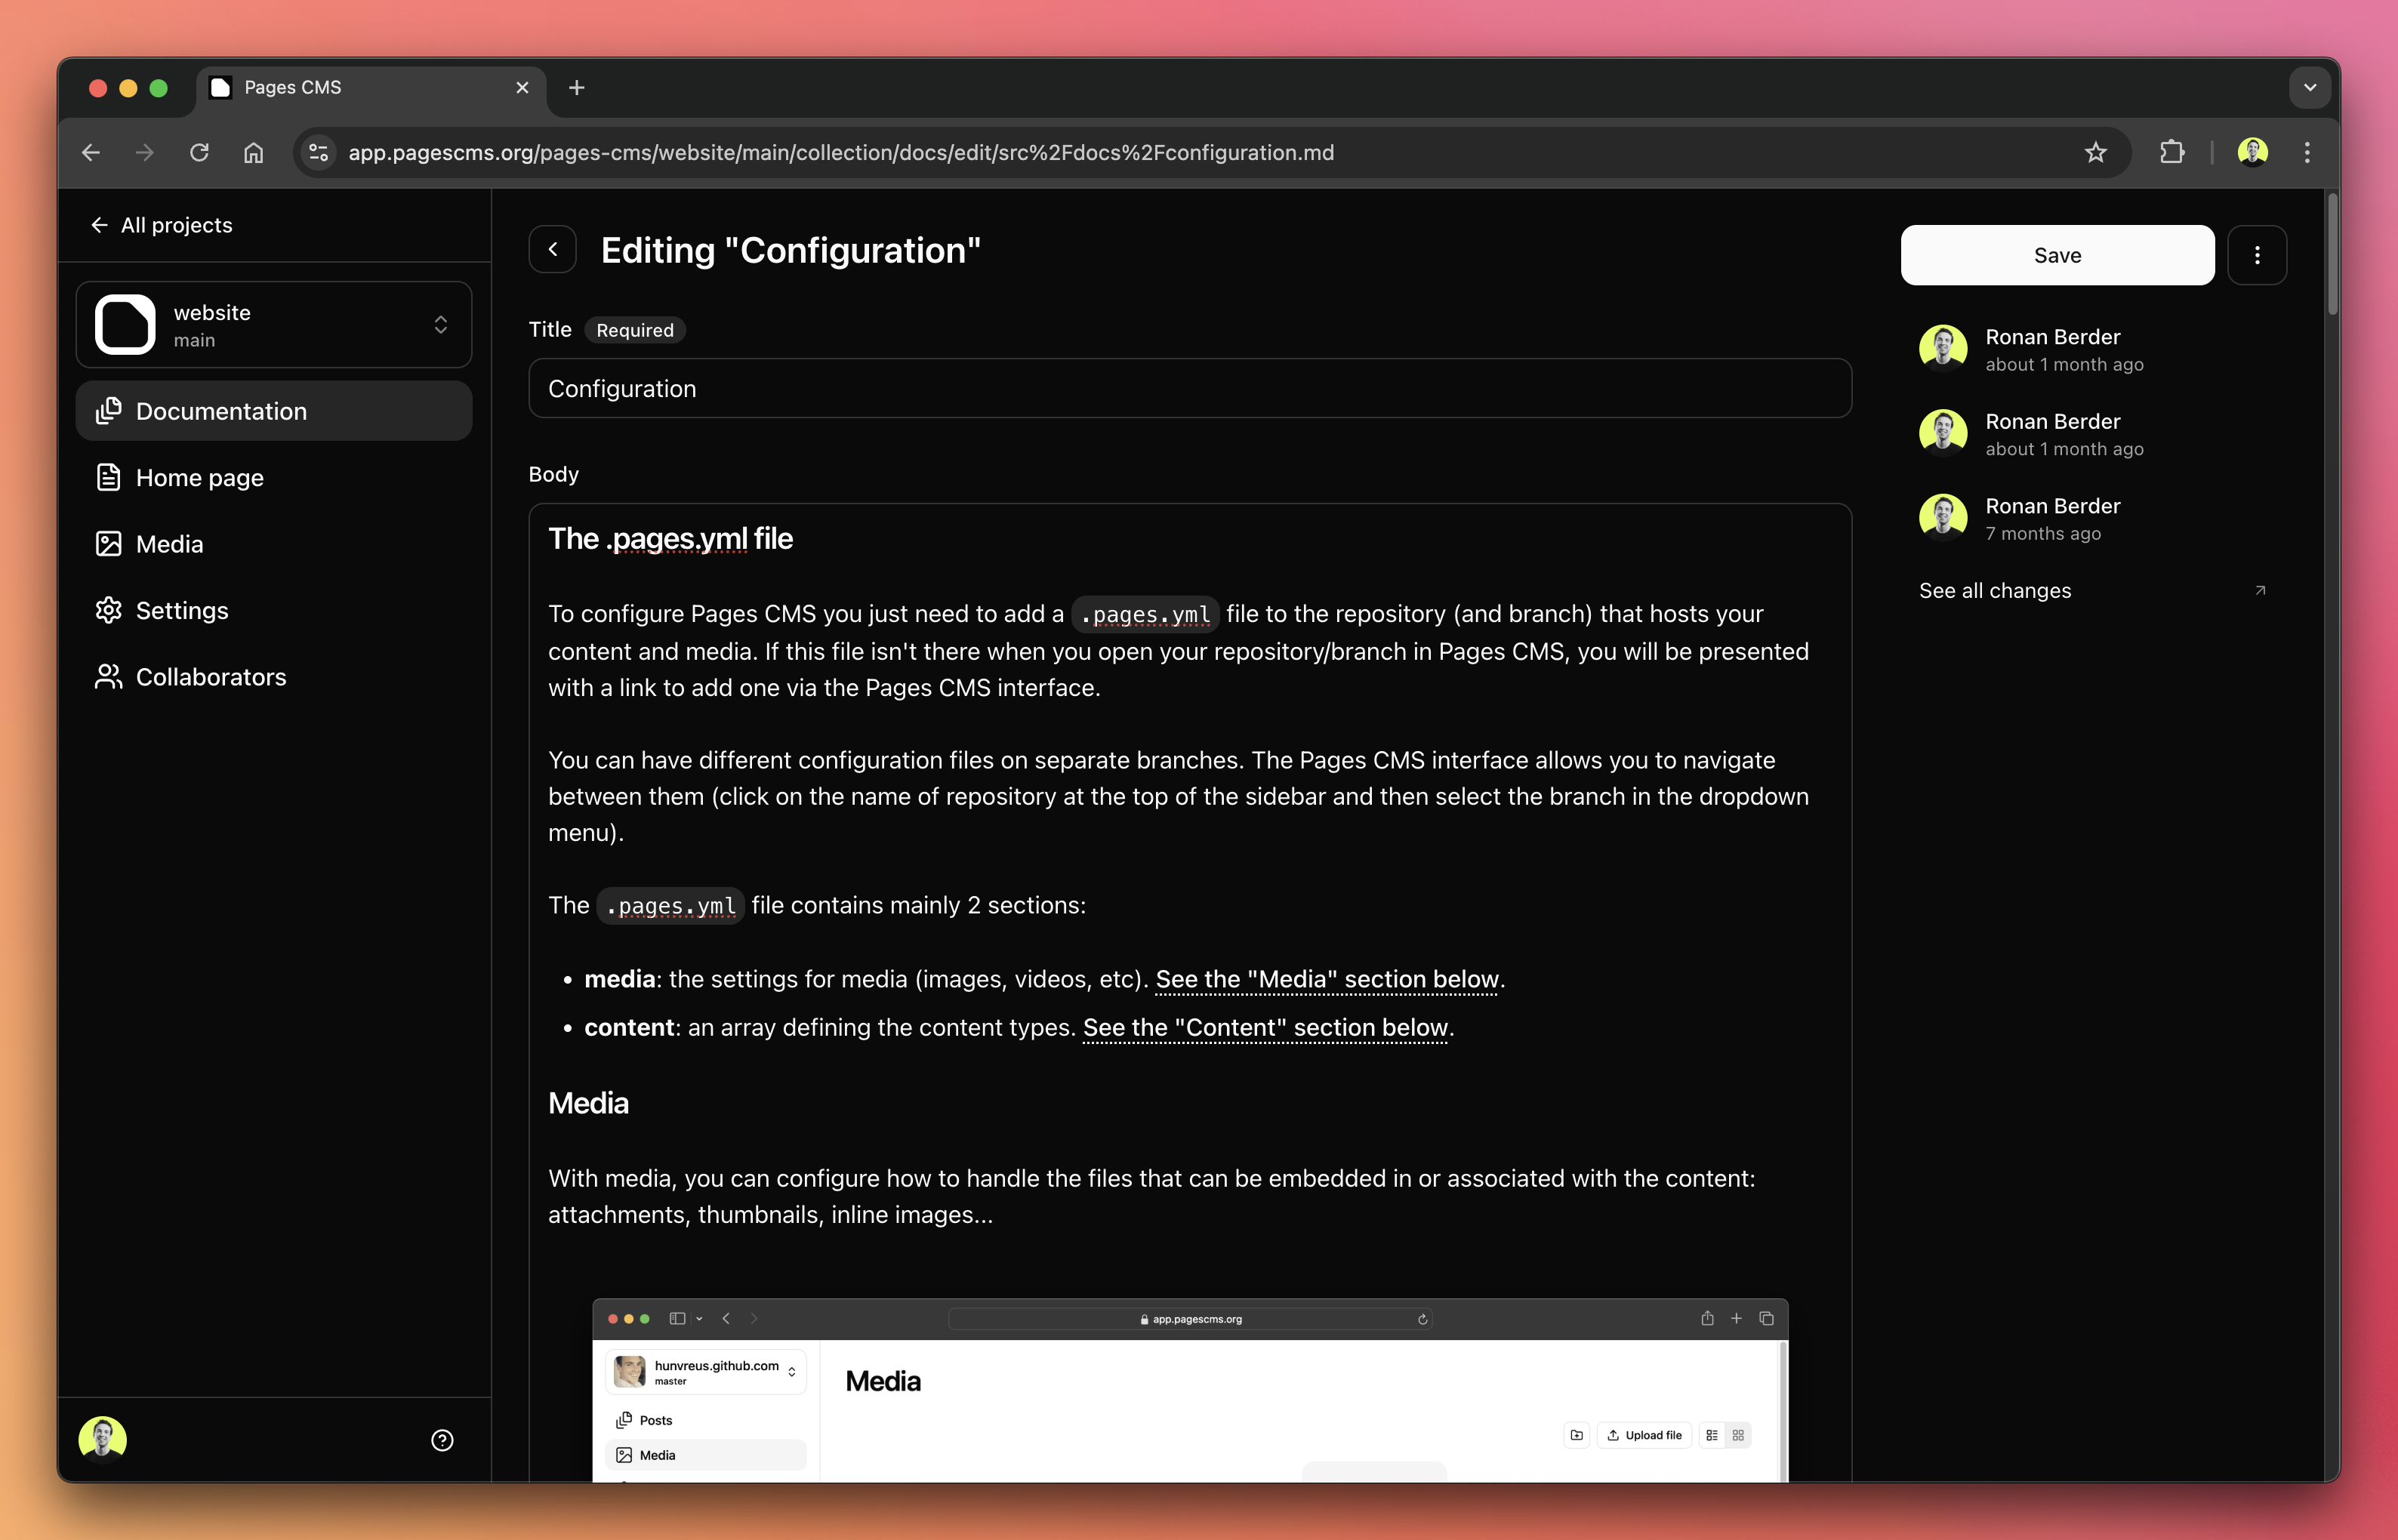Open the browser extensions icon
This screenshot has height=1540, width=2398.
tap(2171, 152)
